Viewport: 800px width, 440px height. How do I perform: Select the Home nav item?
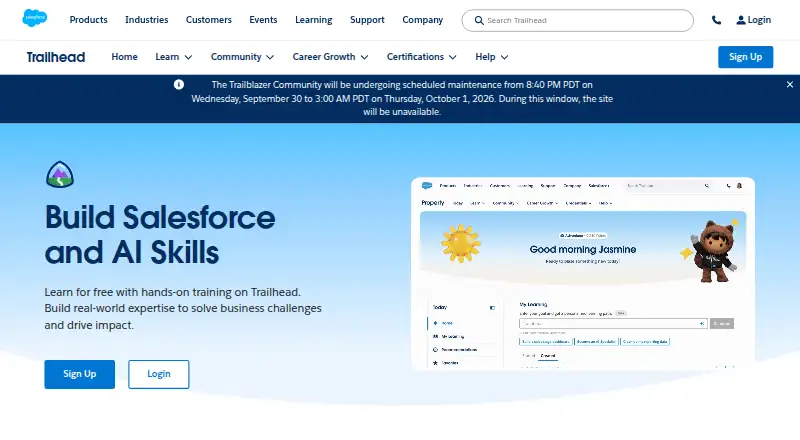pos(124,57)
